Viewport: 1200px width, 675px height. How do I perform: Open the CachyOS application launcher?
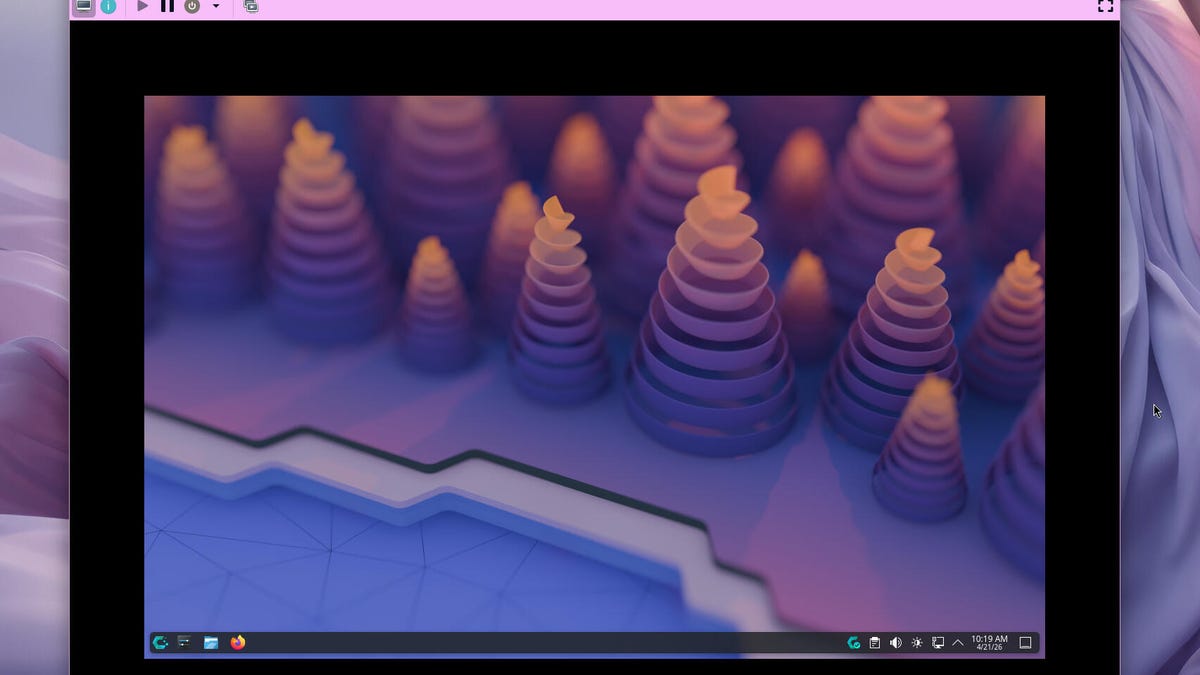pyautogui.click(x=160, y=643)
